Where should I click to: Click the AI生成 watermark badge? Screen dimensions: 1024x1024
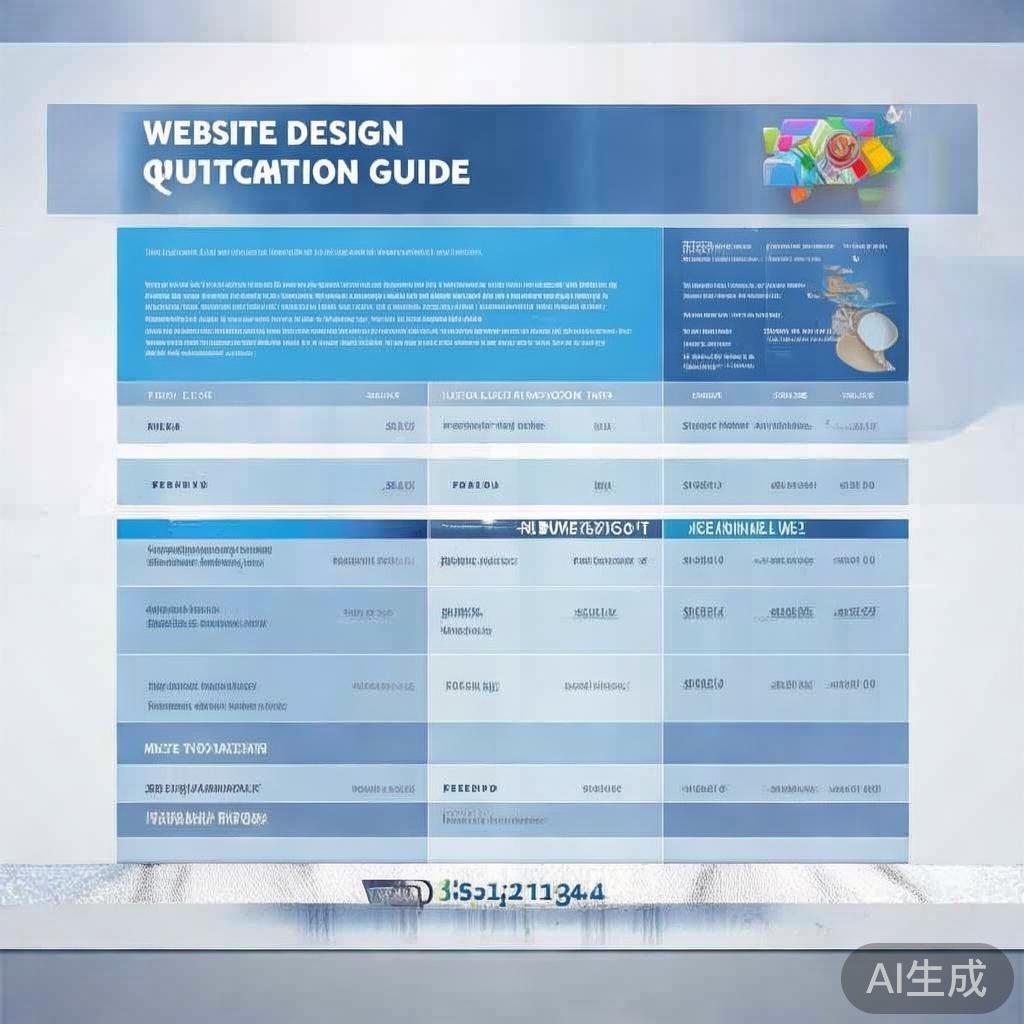coord(927,978)
